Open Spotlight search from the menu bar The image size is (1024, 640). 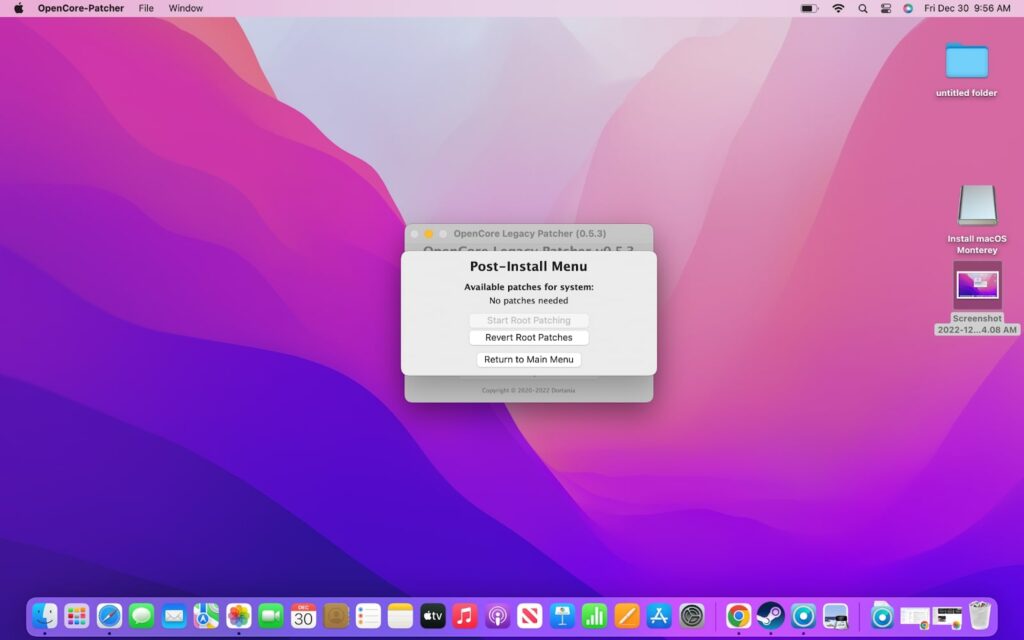click(863, 8)
